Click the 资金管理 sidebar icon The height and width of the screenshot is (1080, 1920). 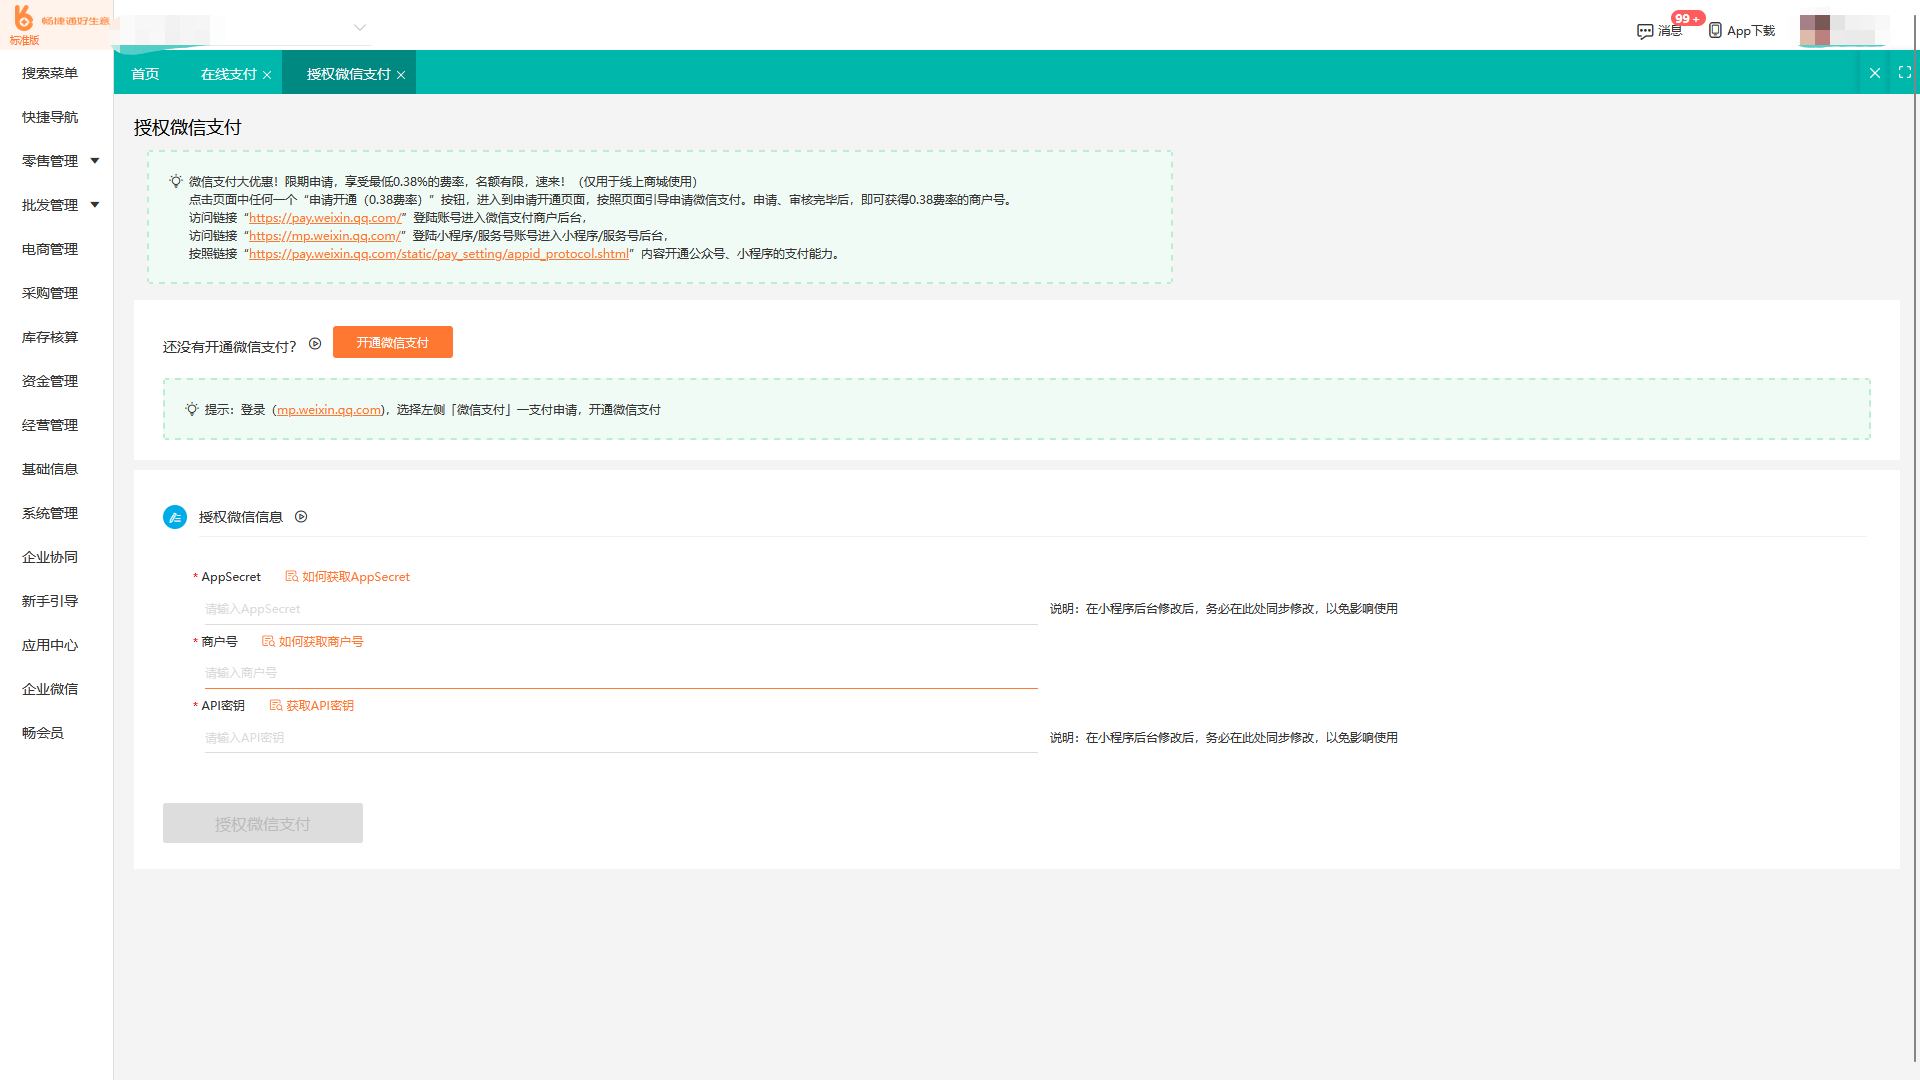pos(49,381)
